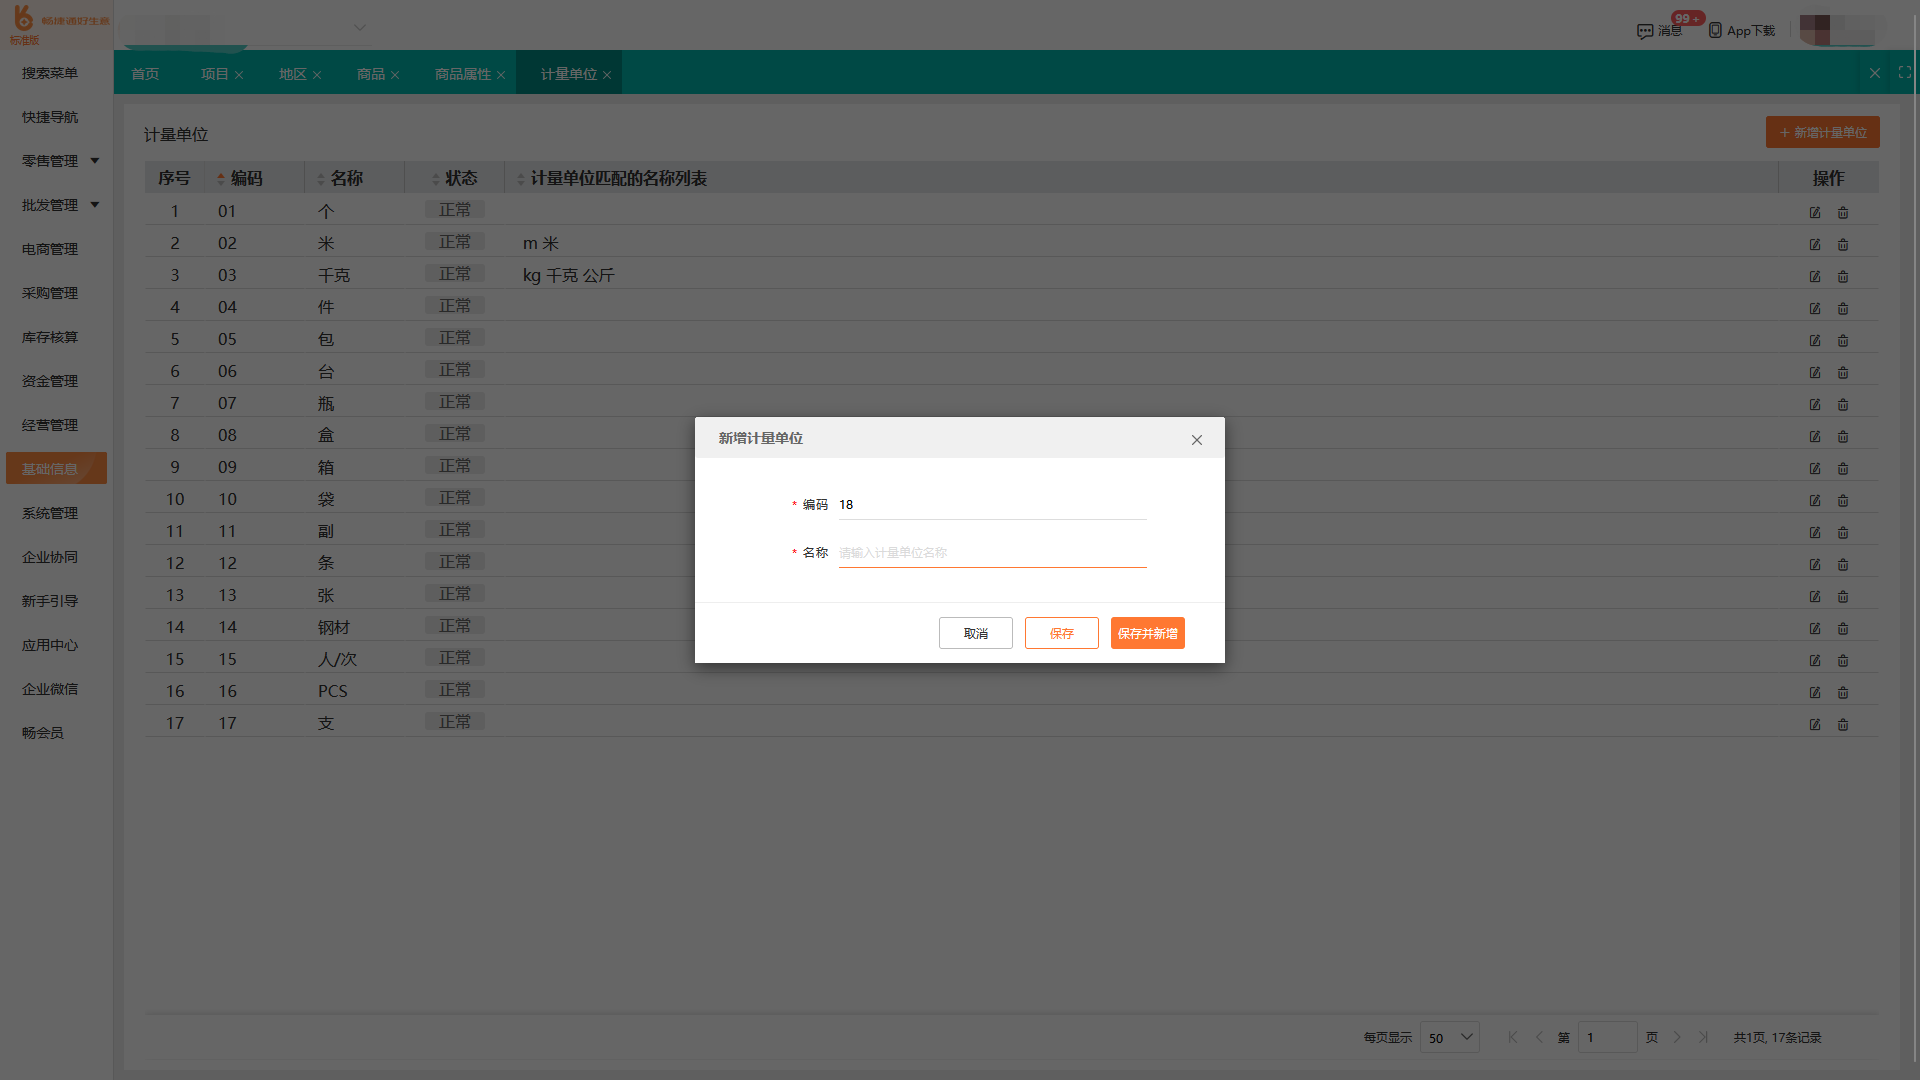The image size is (1920, 1080).
Task: Click 保存并新增 button in dialog
Action: tap(1147, 633)
